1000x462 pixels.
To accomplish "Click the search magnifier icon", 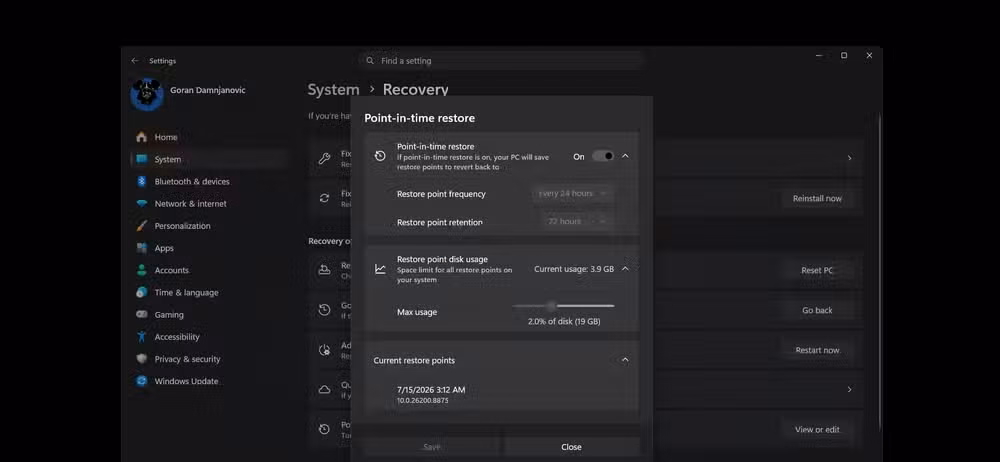I will pos(370,61).
